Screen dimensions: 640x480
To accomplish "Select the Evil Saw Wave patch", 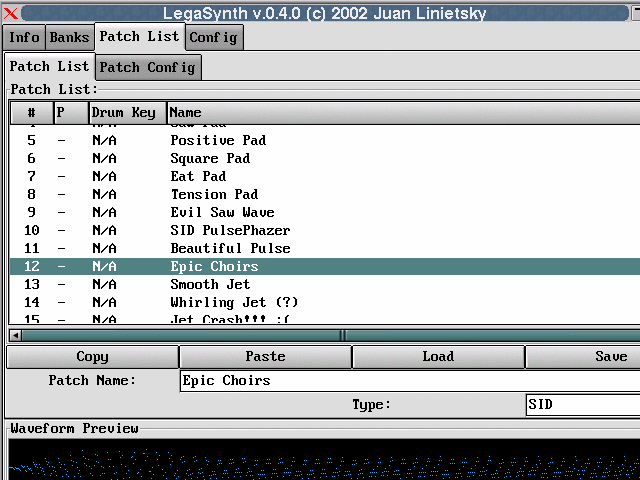I will click(222, 213).
